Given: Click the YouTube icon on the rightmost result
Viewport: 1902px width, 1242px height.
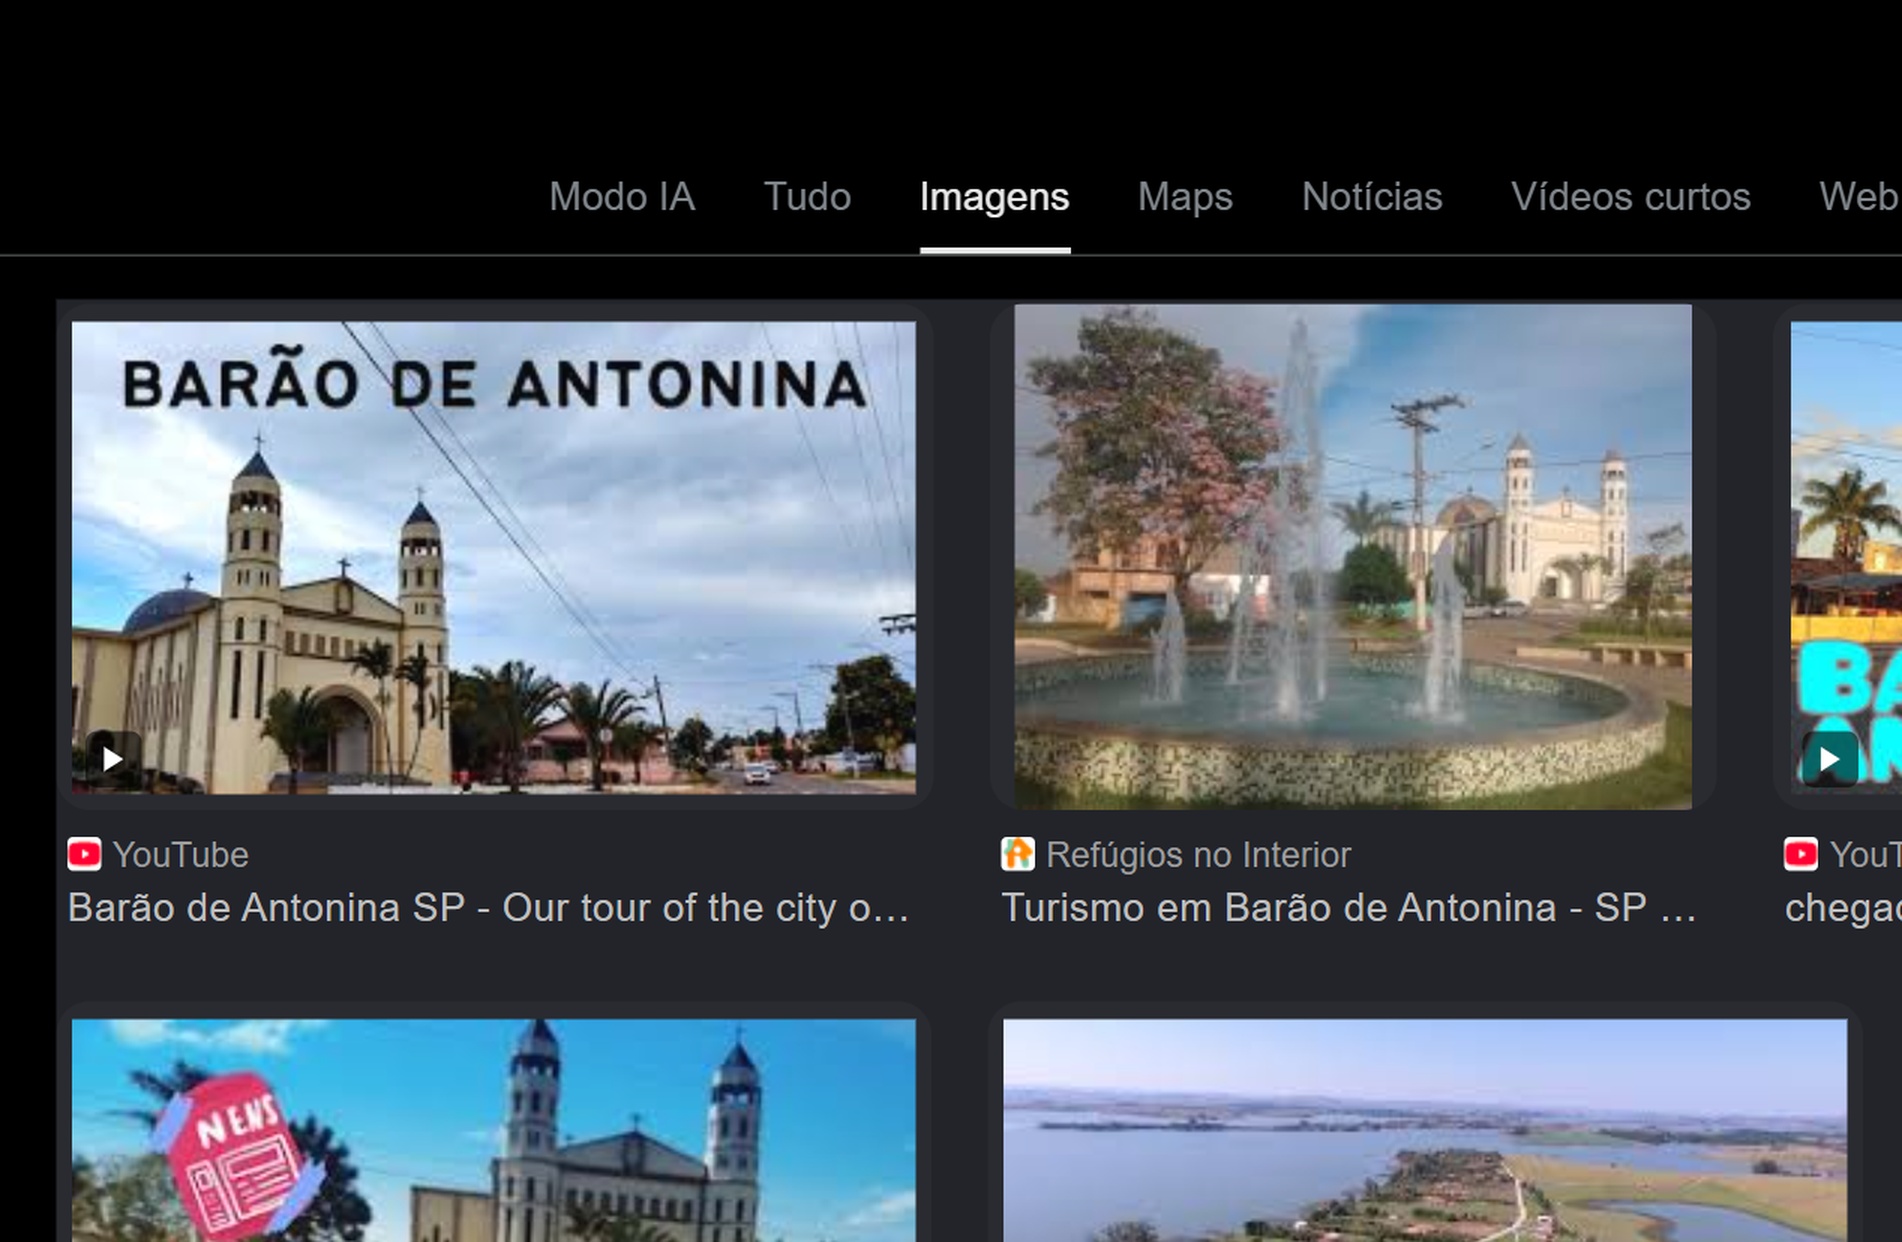Looking at the screenshot, I should (x=1801, y=854).
